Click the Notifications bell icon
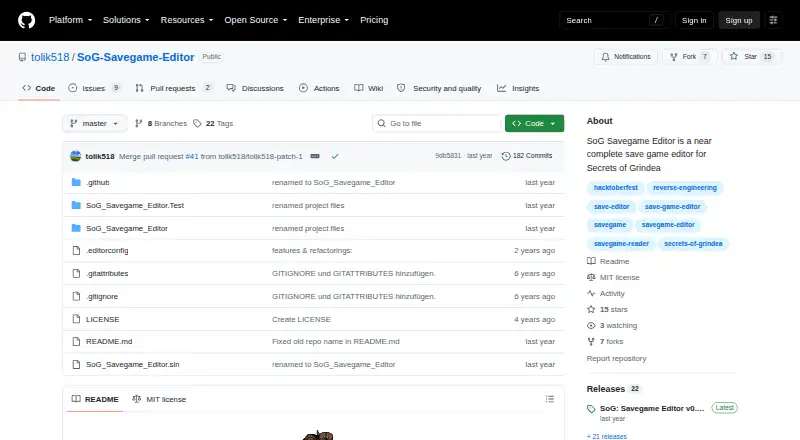 pos(605,57)
